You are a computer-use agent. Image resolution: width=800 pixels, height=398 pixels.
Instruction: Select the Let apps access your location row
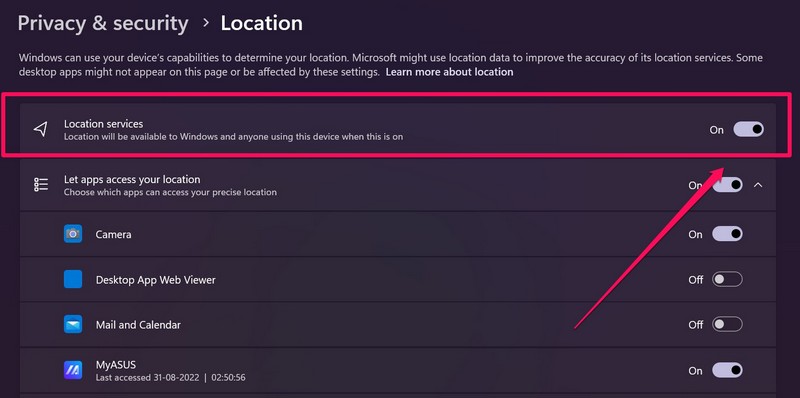pos(398,185)
